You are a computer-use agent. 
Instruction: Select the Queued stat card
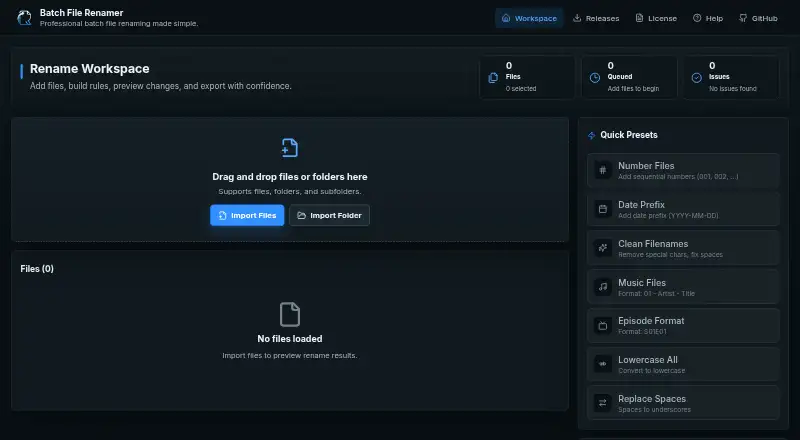pyautogui.click(x=629, y=77)
